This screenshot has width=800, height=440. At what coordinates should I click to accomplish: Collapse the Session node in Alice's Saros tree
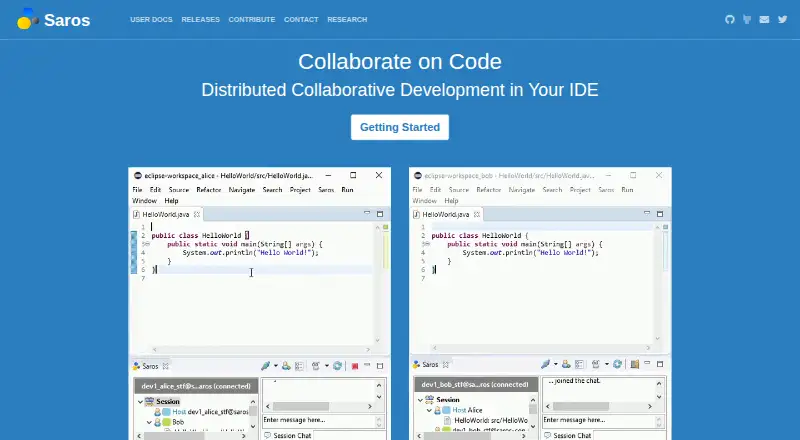140,402
